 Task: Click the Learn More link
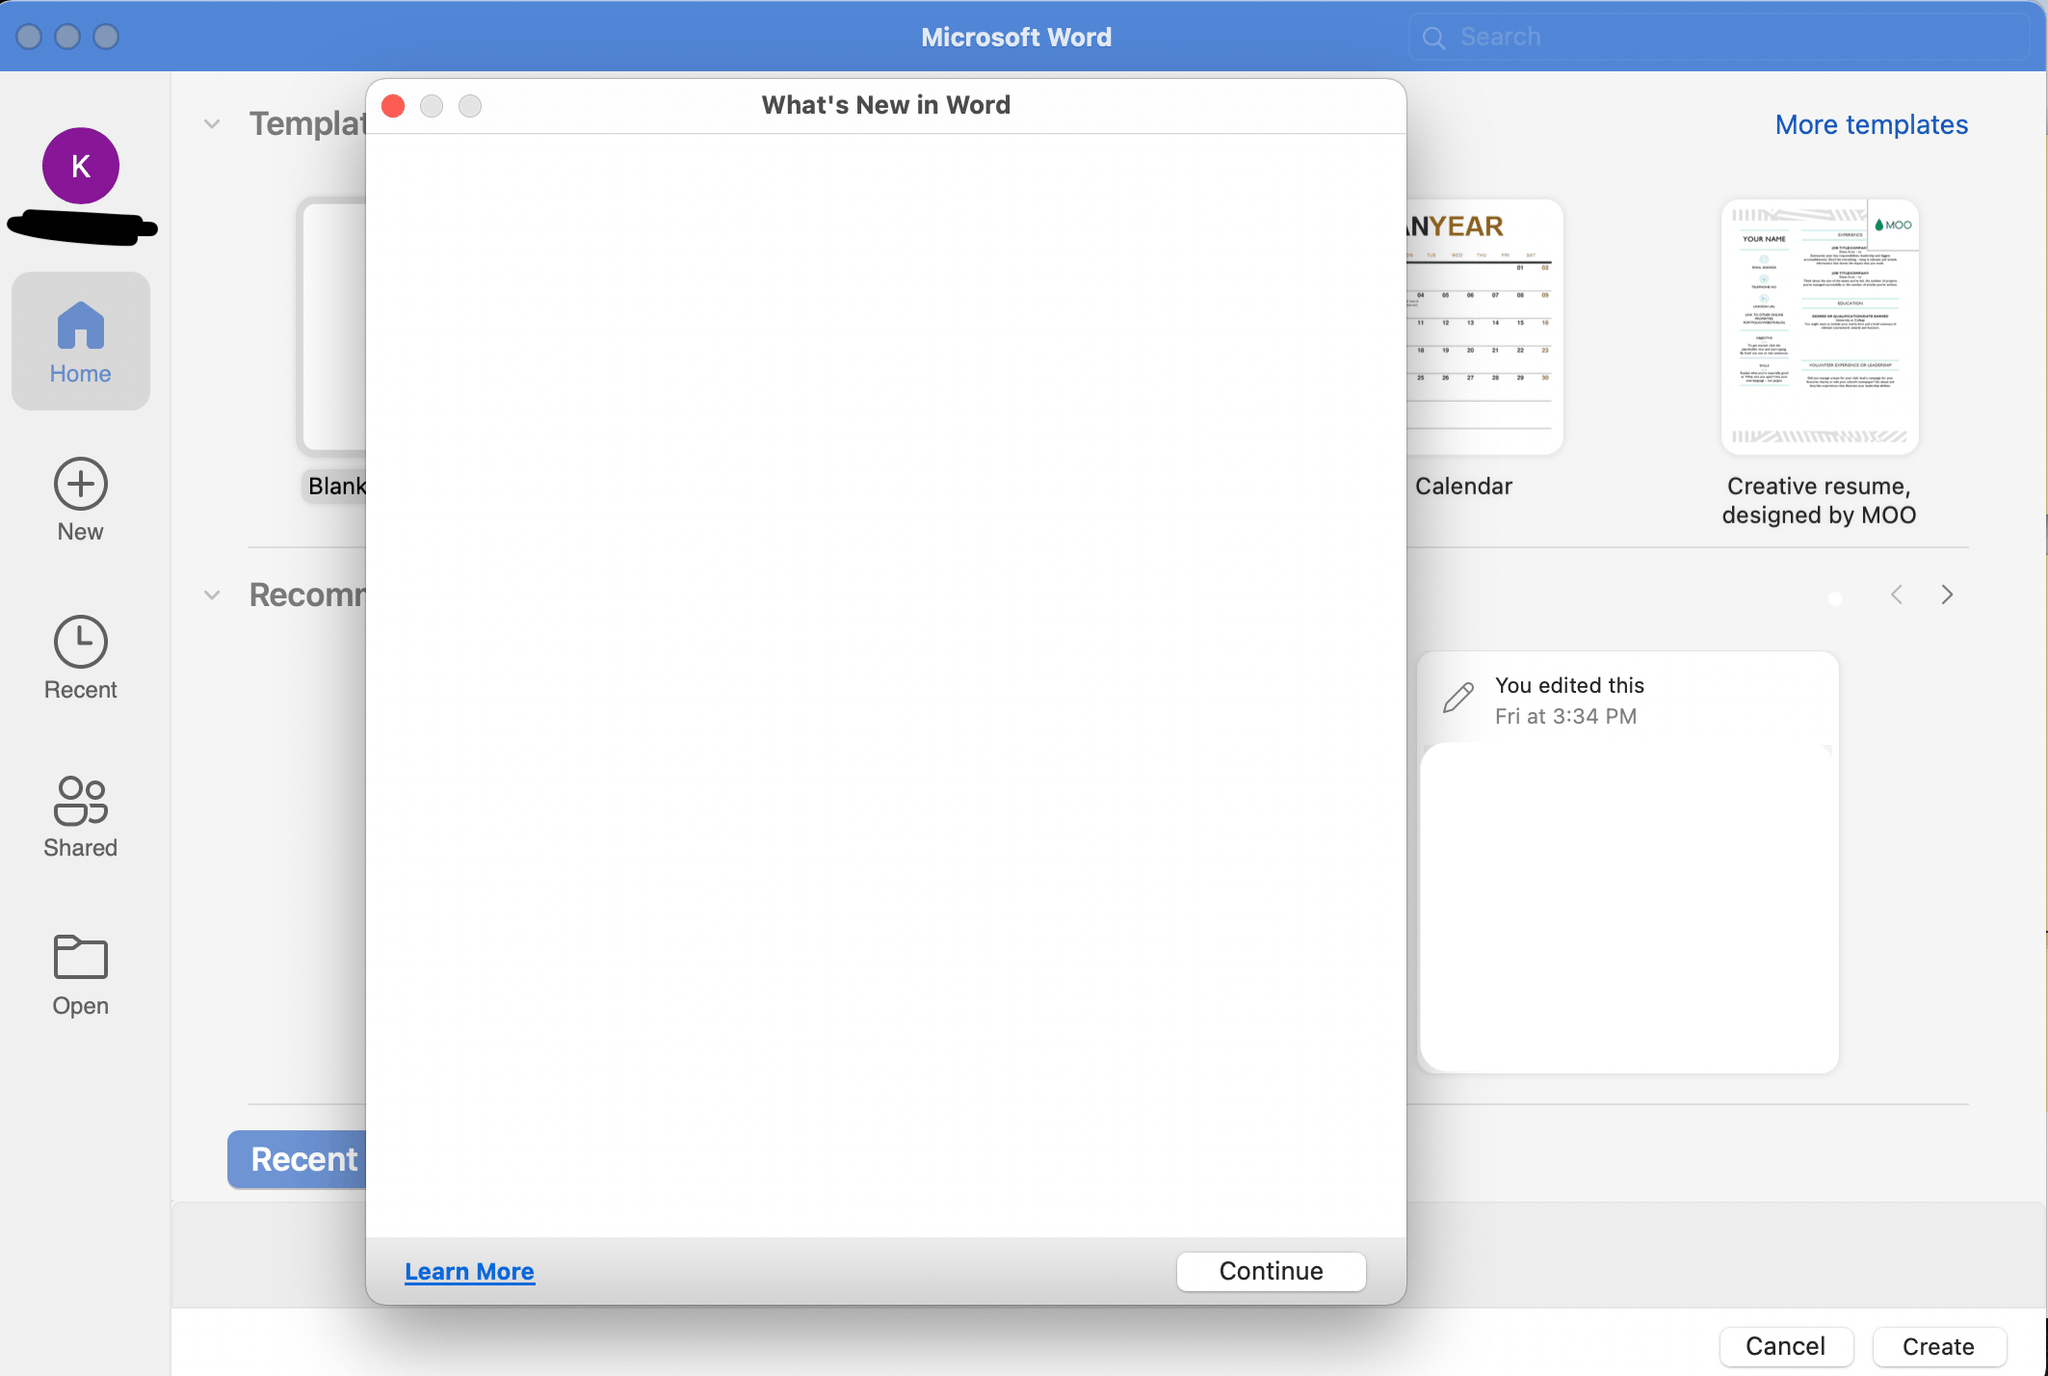pyautogui.click(x=468, y=1270)
